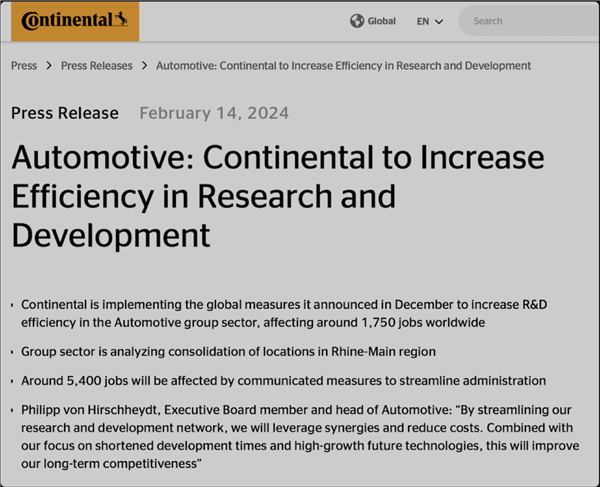Click the prancing horse emblem in the logo
The height and width of the screenshot is (487, 600).
coord(122,19)
